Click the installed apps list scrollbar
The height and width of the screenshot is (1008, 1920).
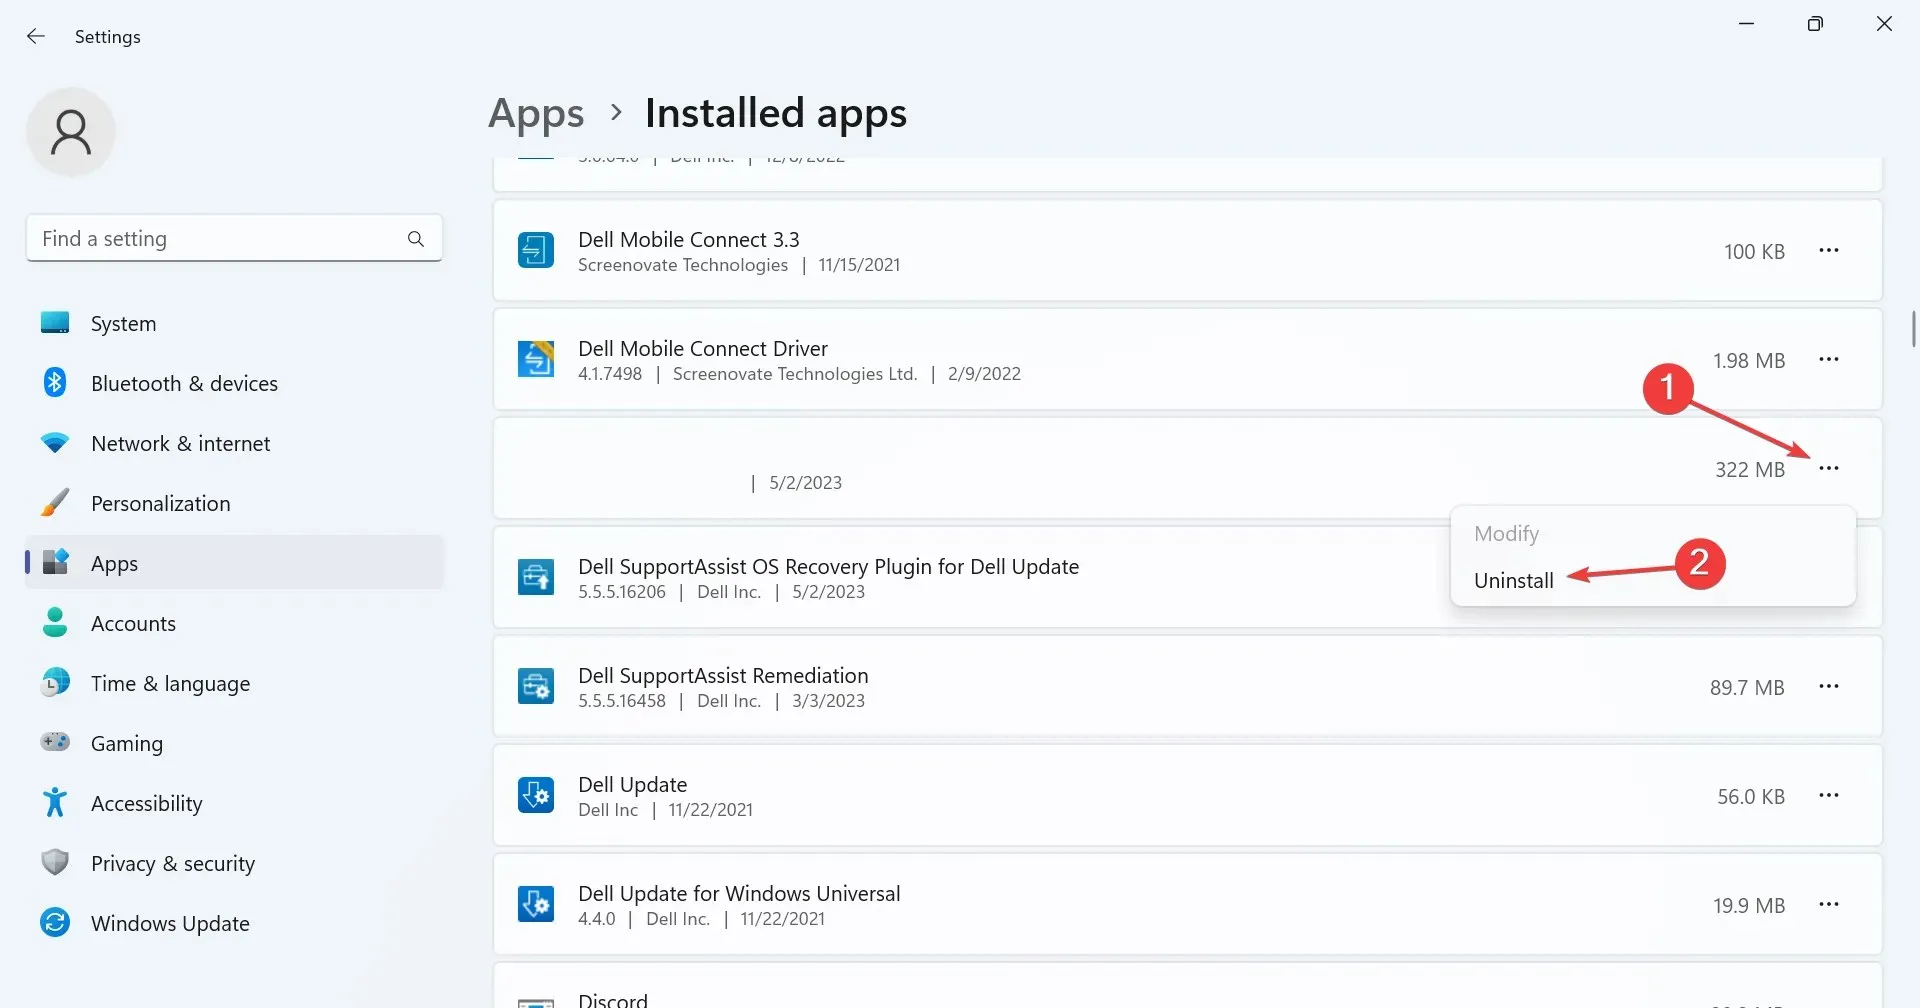pyautogui.click(x=1913, y=329)
